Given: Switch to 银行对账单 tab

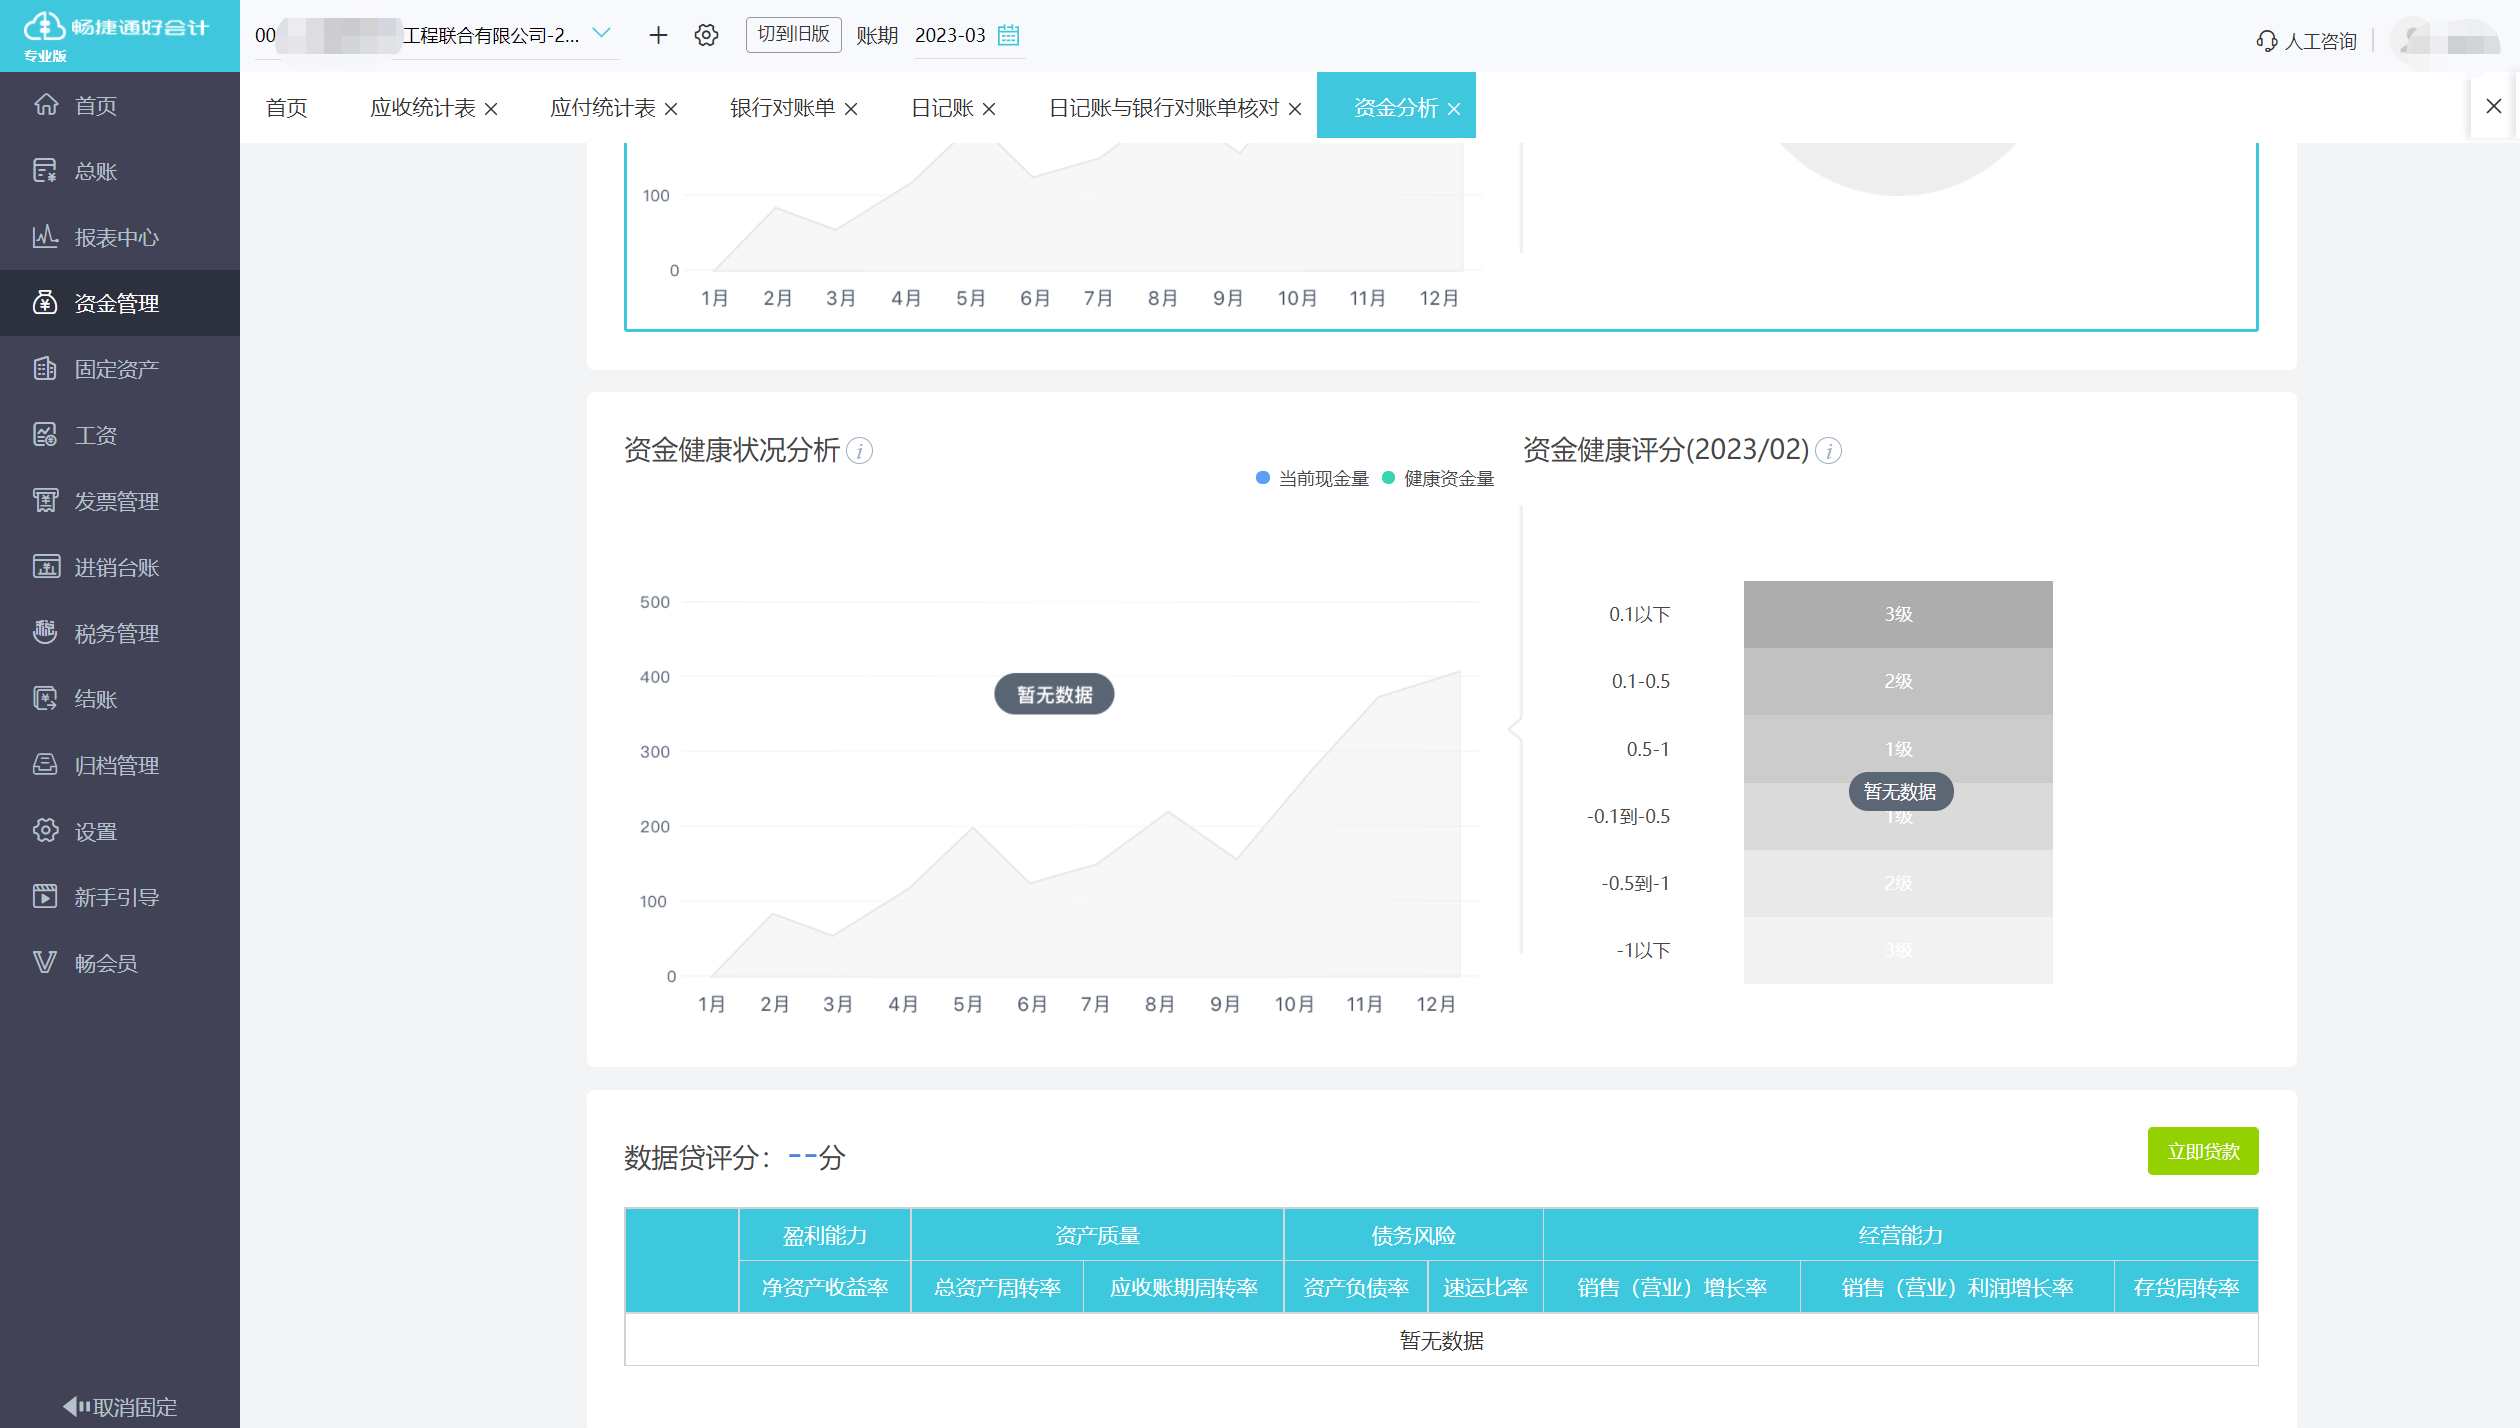Looking at the screenshot, I should click(782, 107).
